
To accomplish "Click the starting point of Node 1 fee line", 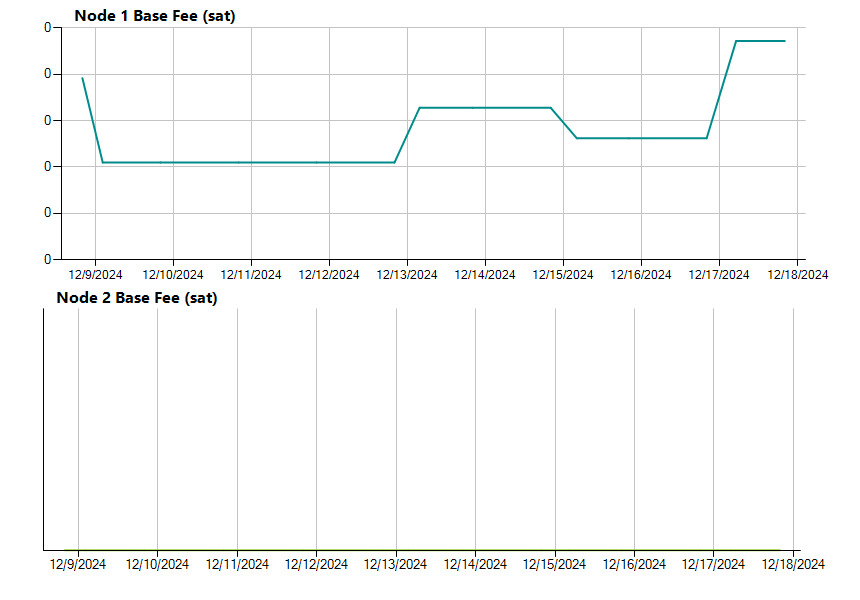I will (x=82, y=78).
